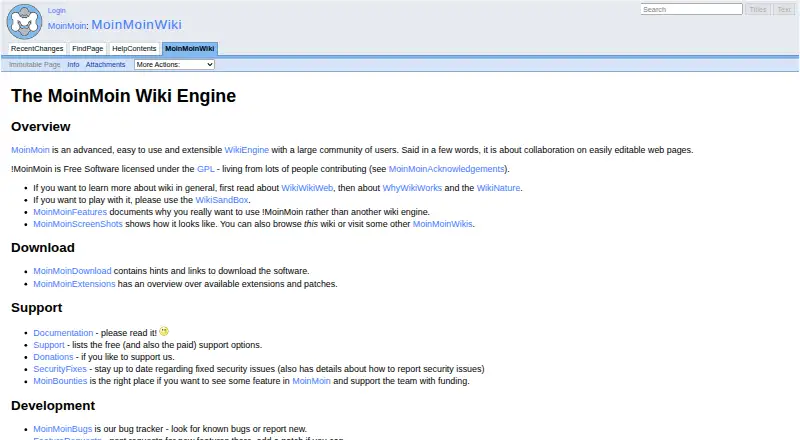Viewport: 800px width, 440px height.
Task: Open the MoinMoinDownload link
Action: [x=72, y=271]
